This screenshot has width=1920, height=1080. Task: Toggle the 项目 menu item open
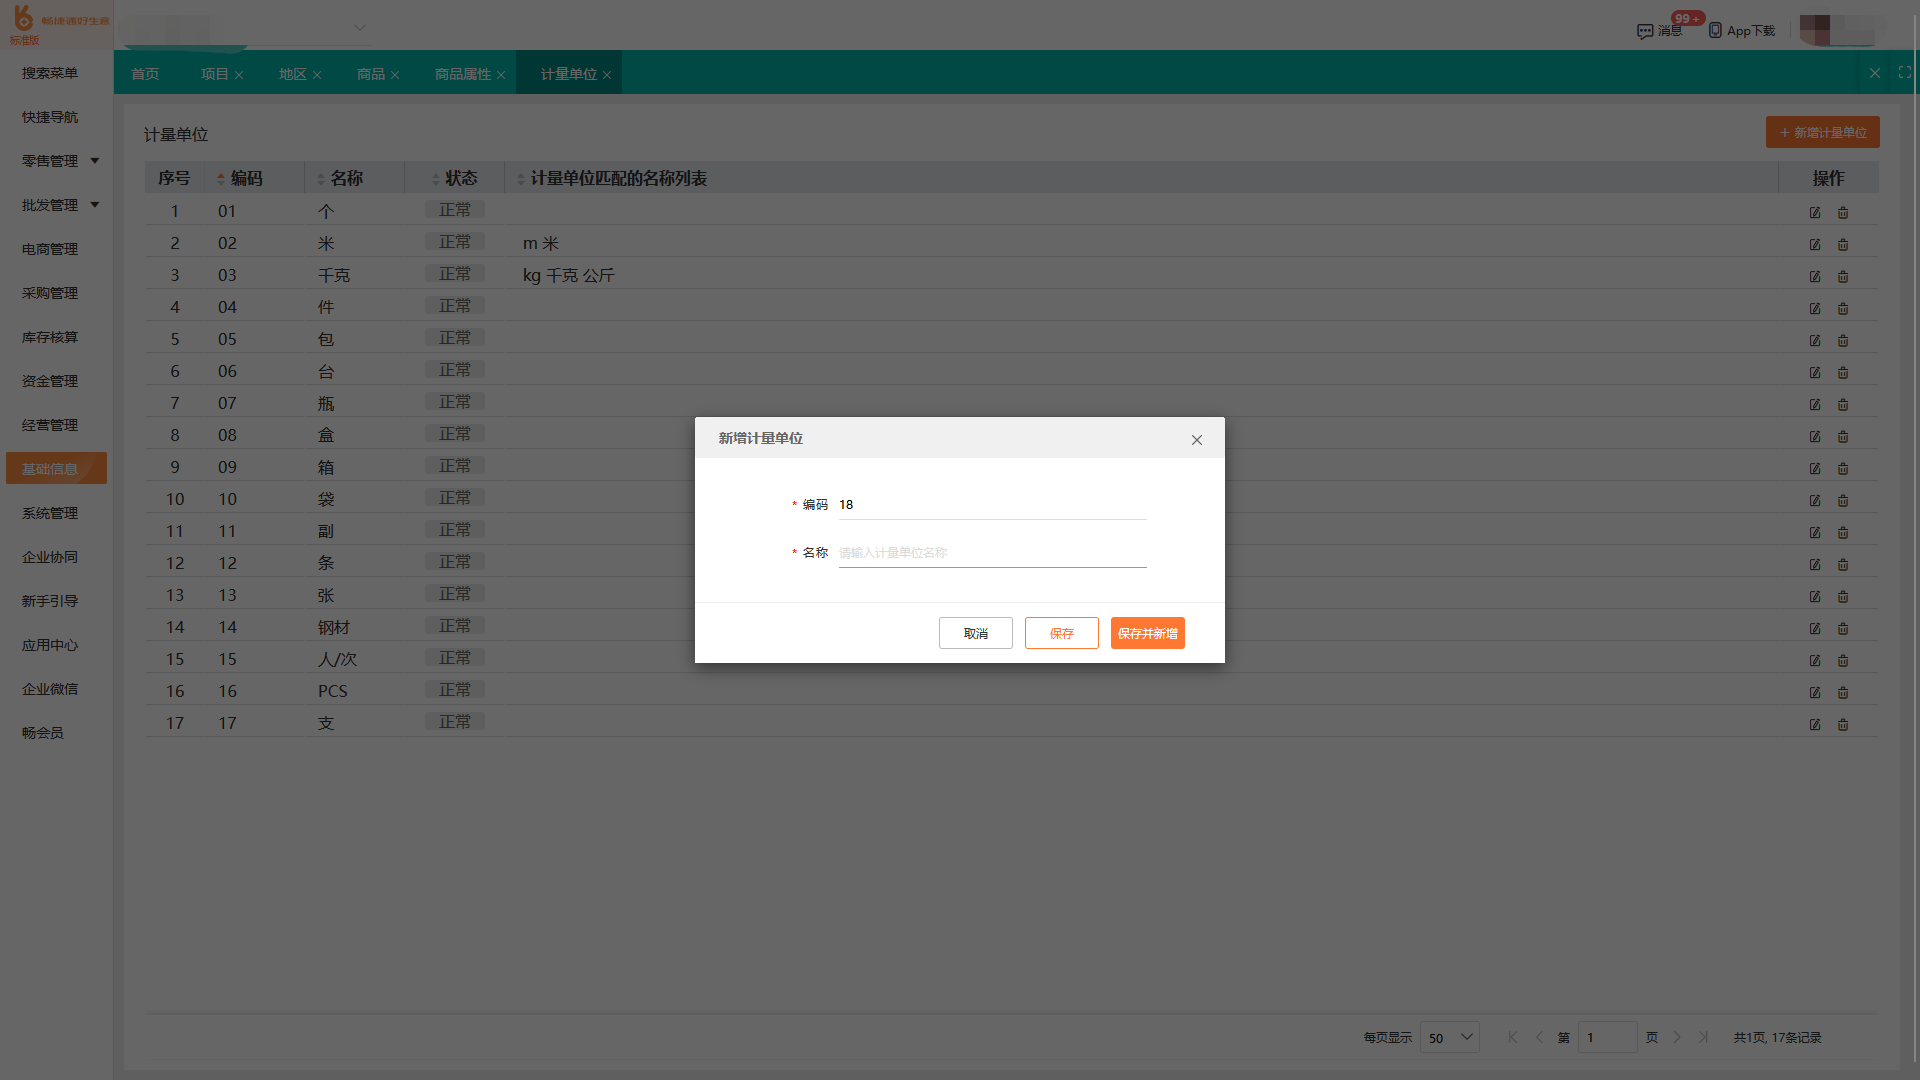point(215,73)
